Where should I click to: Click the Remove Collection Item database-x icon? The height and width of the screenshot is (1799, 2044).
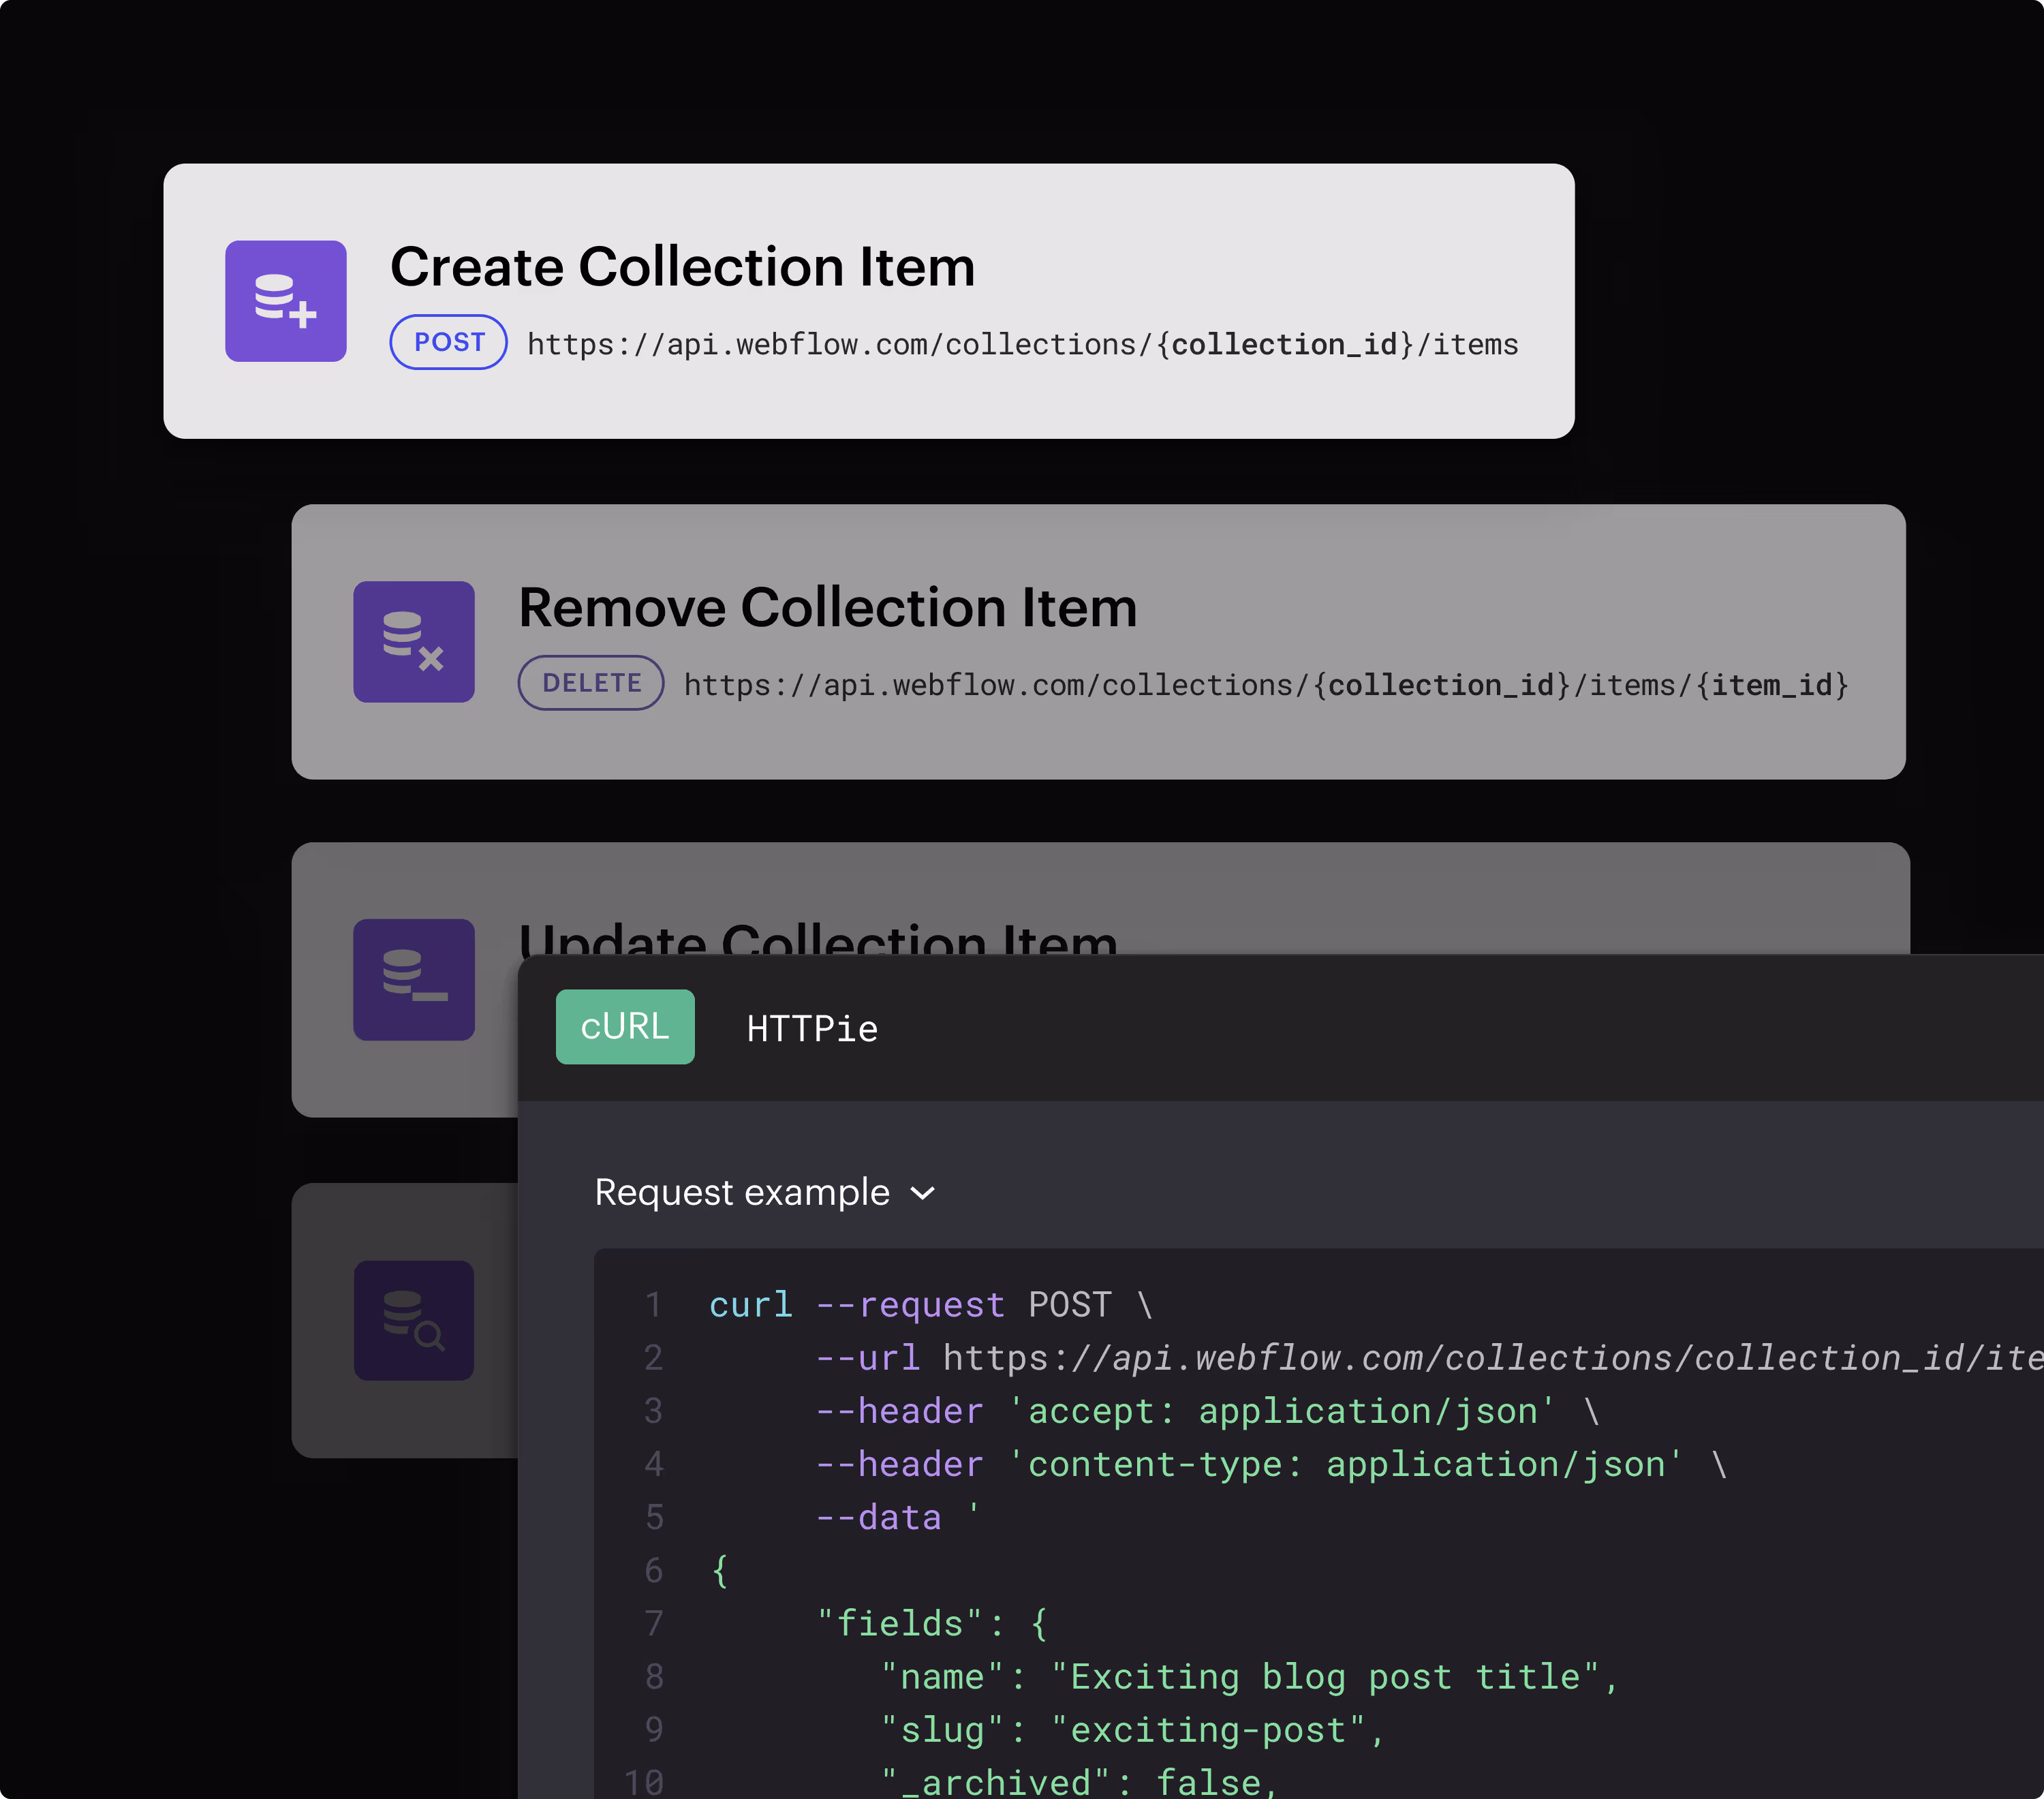click(x=413, y=642)
